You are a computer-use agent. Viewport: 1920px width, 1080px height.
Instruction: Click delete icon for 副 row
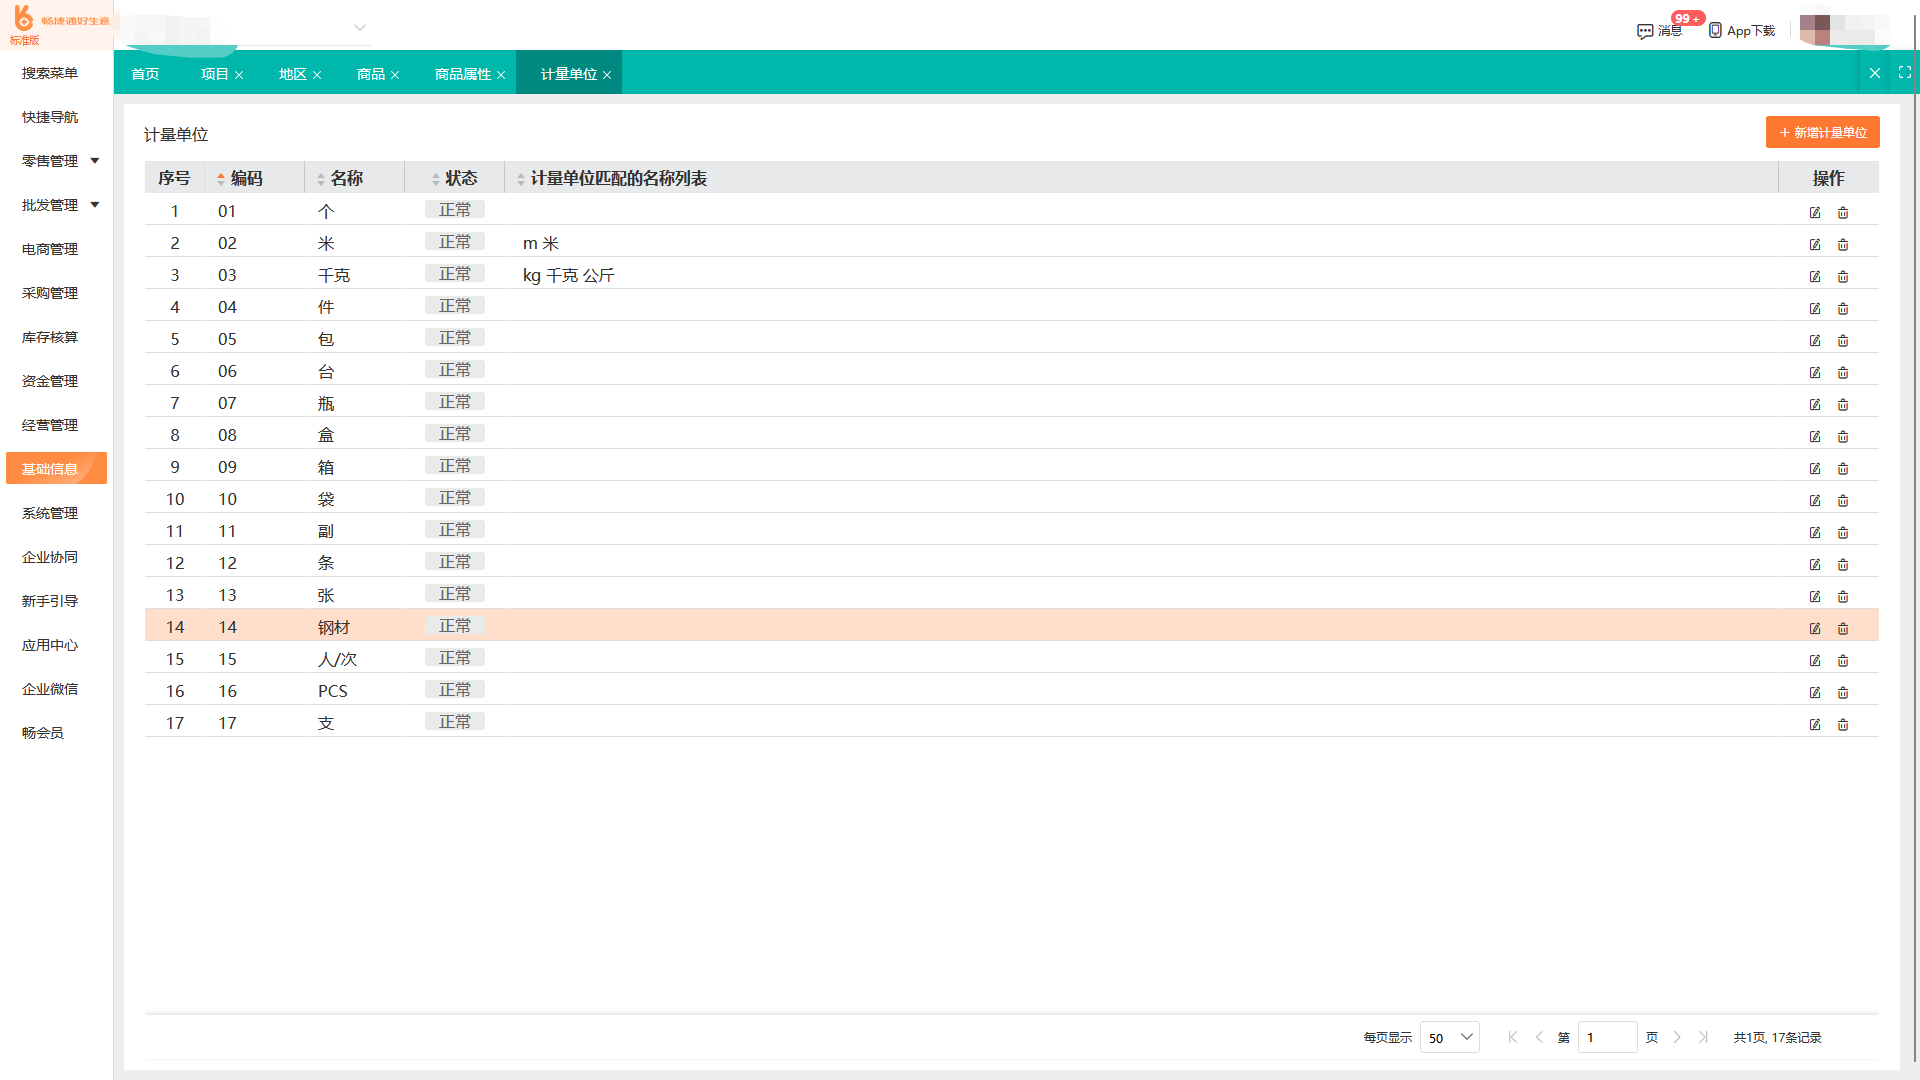[x=1844, y=531]
